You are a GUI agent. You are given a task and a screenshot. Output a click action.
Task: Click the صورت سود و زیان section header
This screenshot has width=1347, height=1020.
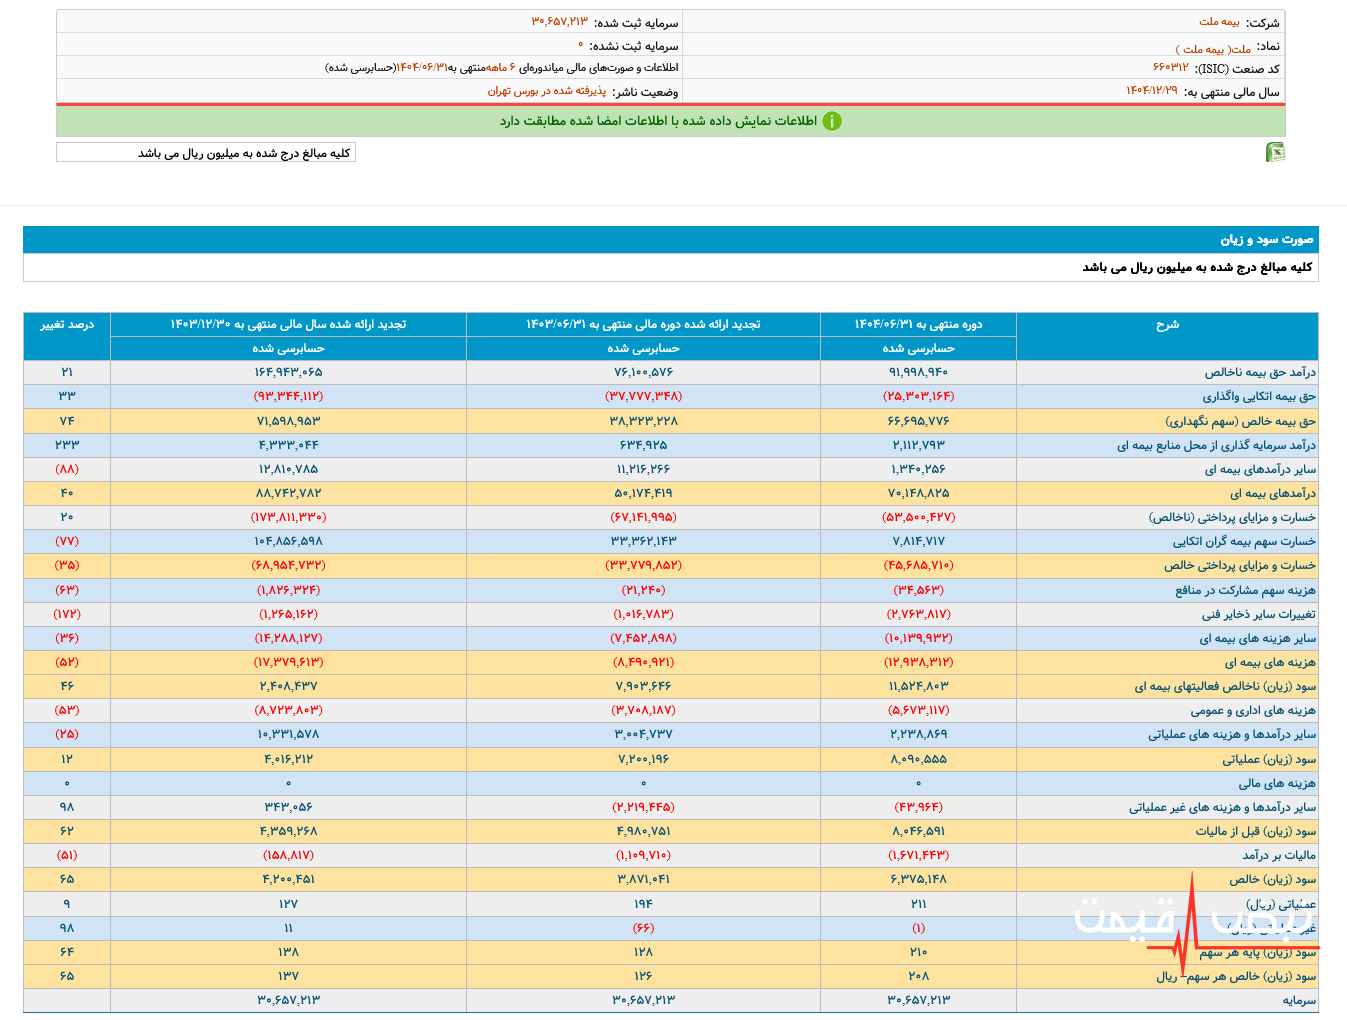tap(1266, 240)
